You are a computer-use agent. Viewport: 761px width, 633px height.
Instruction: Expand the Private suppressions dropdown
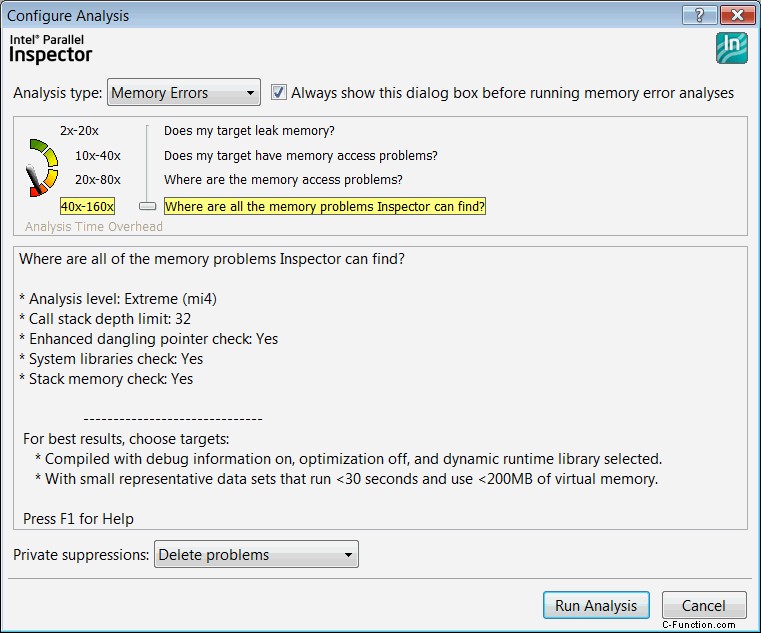point(255,554)
